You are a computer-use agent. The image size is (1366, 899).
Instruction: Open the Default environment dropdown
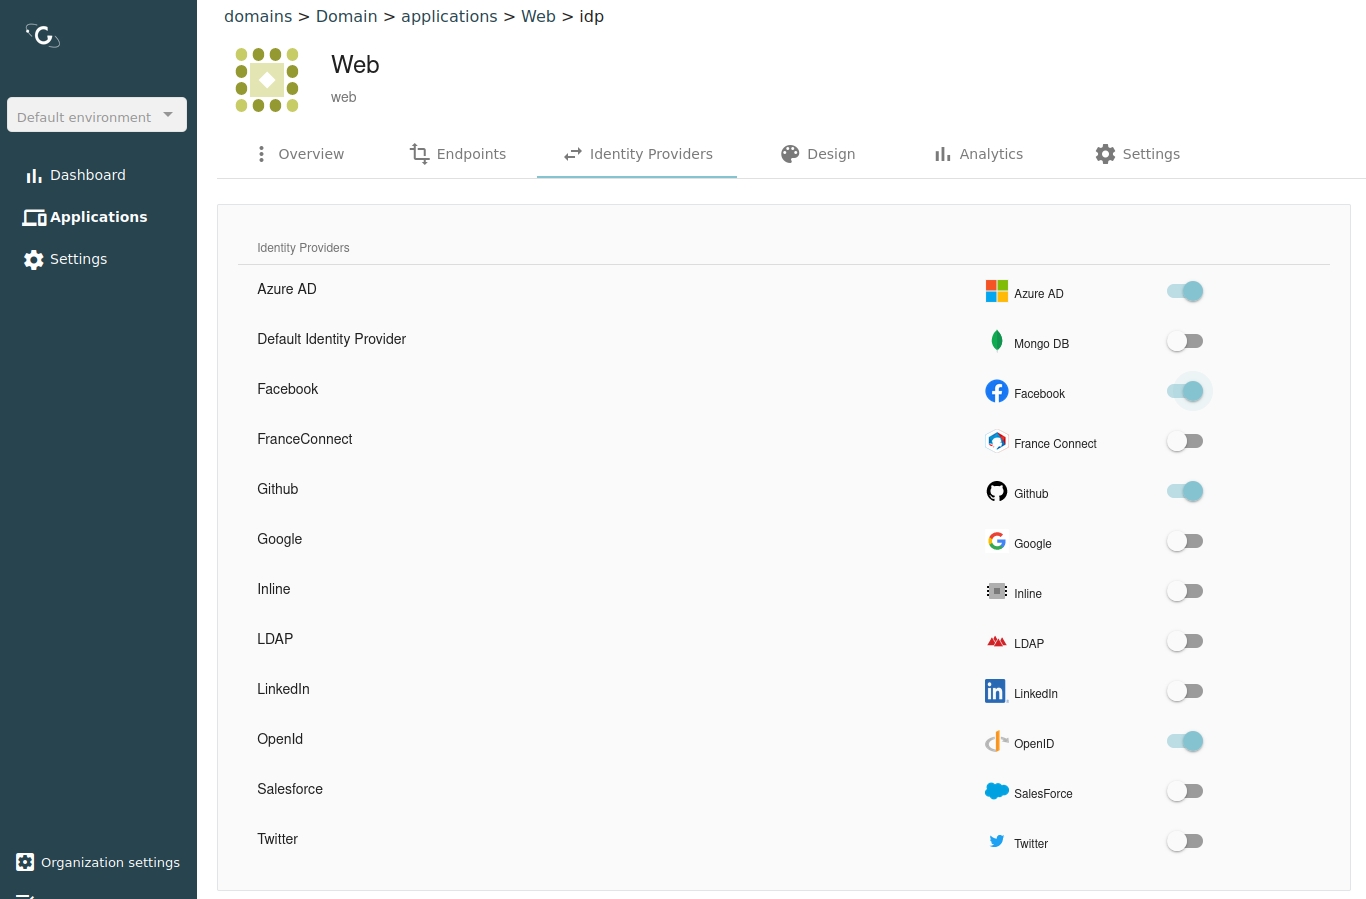[x=96, y=115]
